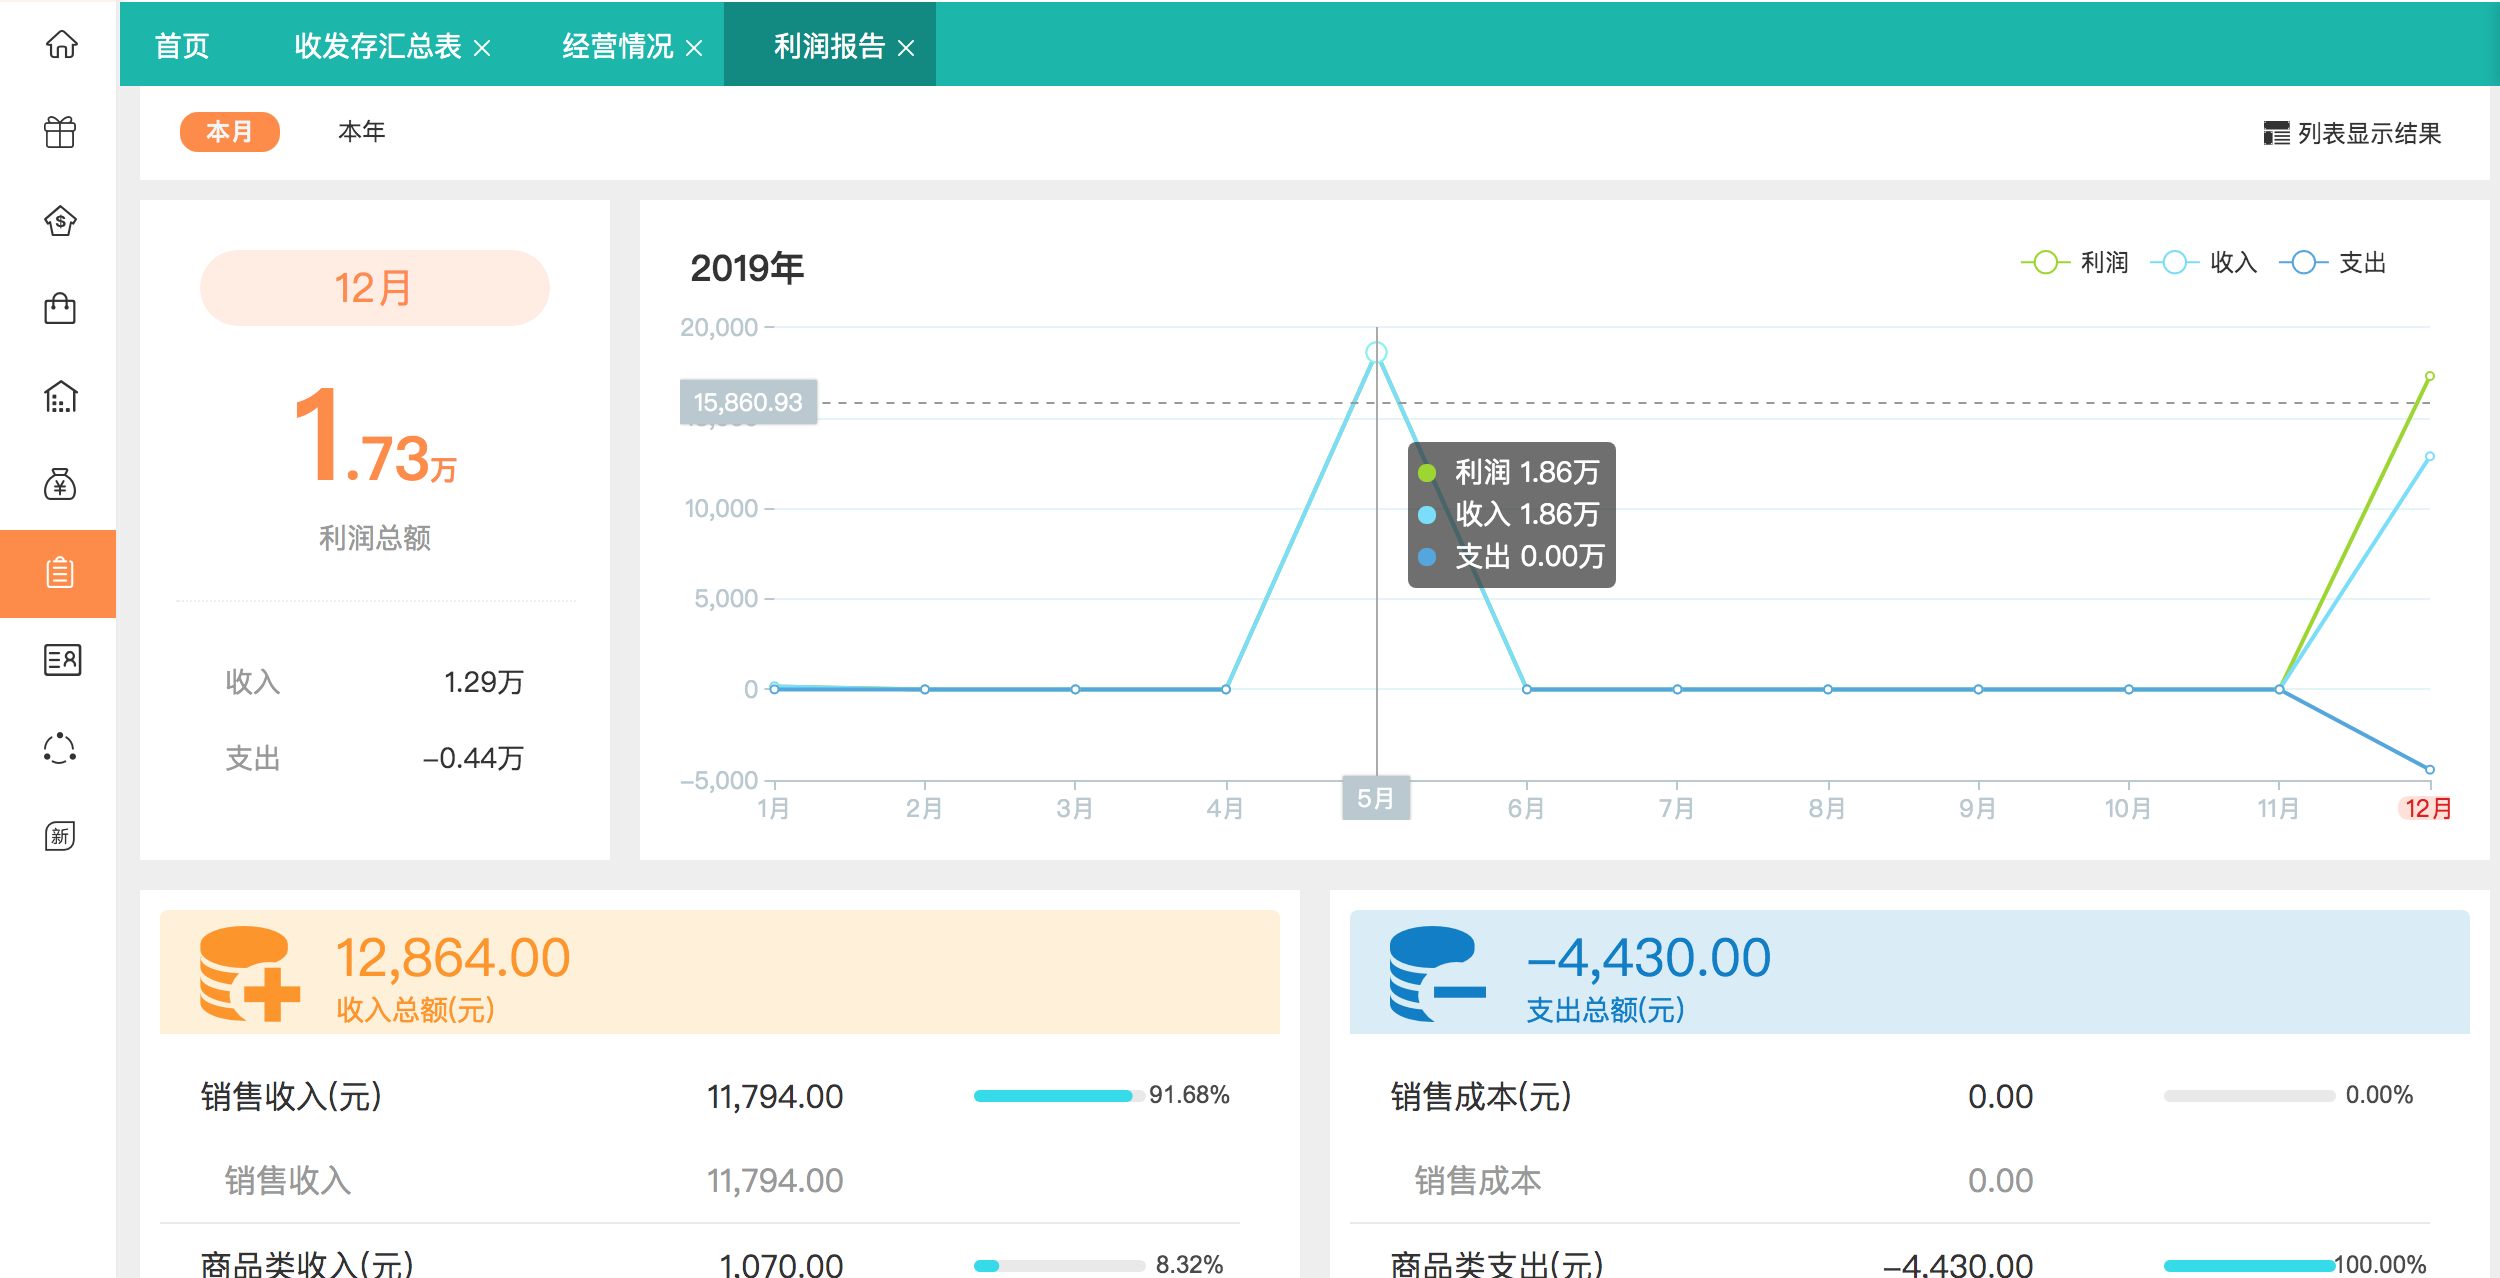Click the warehouse/storage sidebar icon
This screenshot has height=1278, width=2500.
[x=62, y=396]
